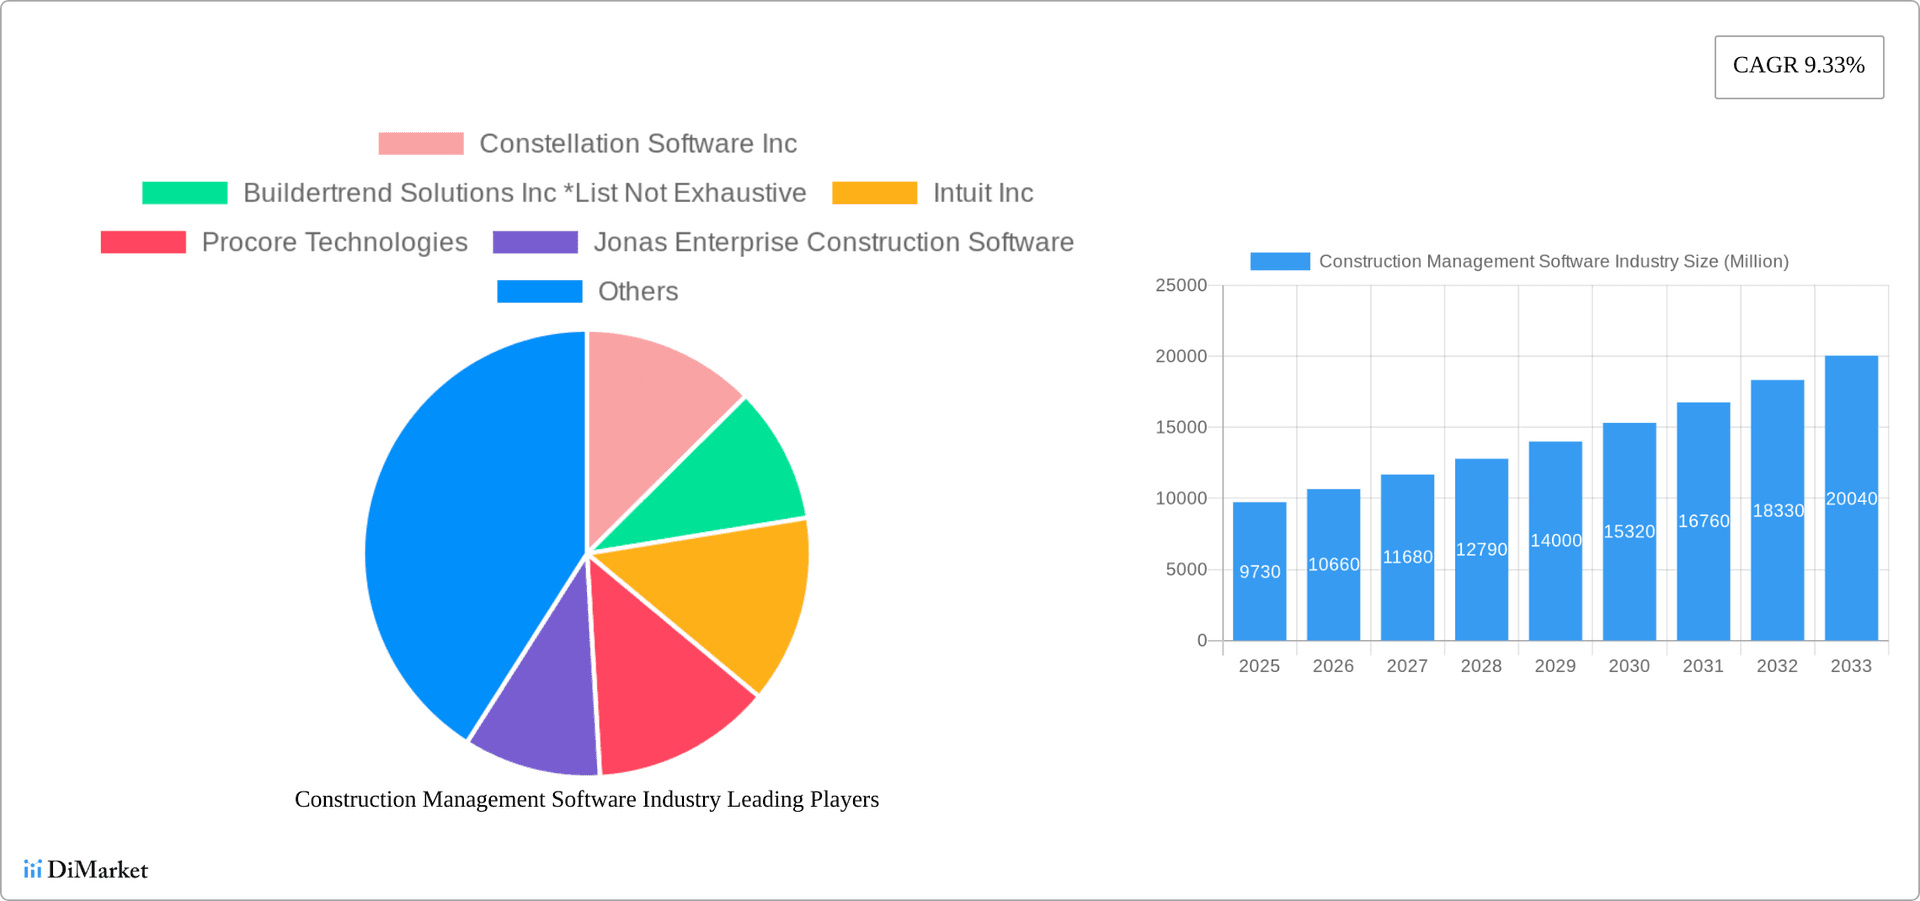Screen dimensions: 1920x901
Task: Click the bar chart legend marker icon
Action: pos(1279,260)
